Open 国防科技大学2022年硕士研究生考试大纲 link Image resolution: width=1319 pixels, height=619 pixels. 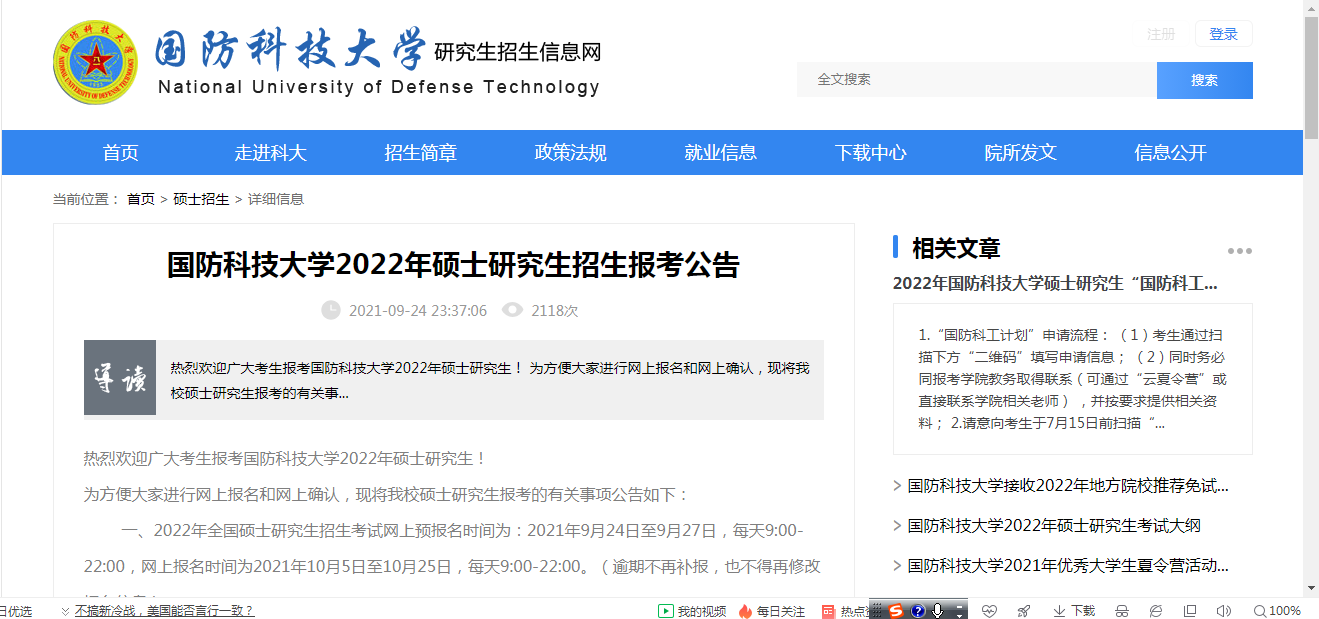[1054, 526]
